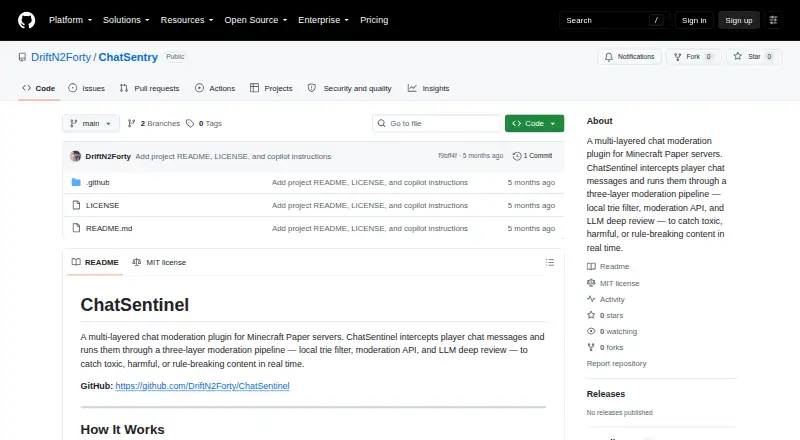
Task: Click the shield icon of Security and quality
Action: (312, 88)
